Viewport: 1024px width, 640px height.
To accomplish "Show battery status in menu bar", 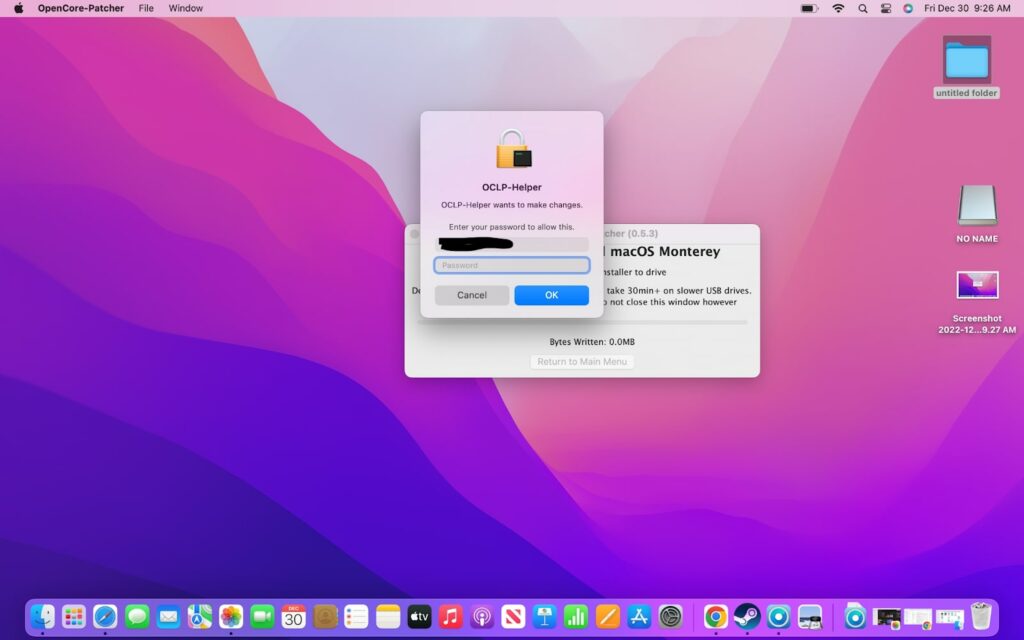I will [x=809, y=8].
